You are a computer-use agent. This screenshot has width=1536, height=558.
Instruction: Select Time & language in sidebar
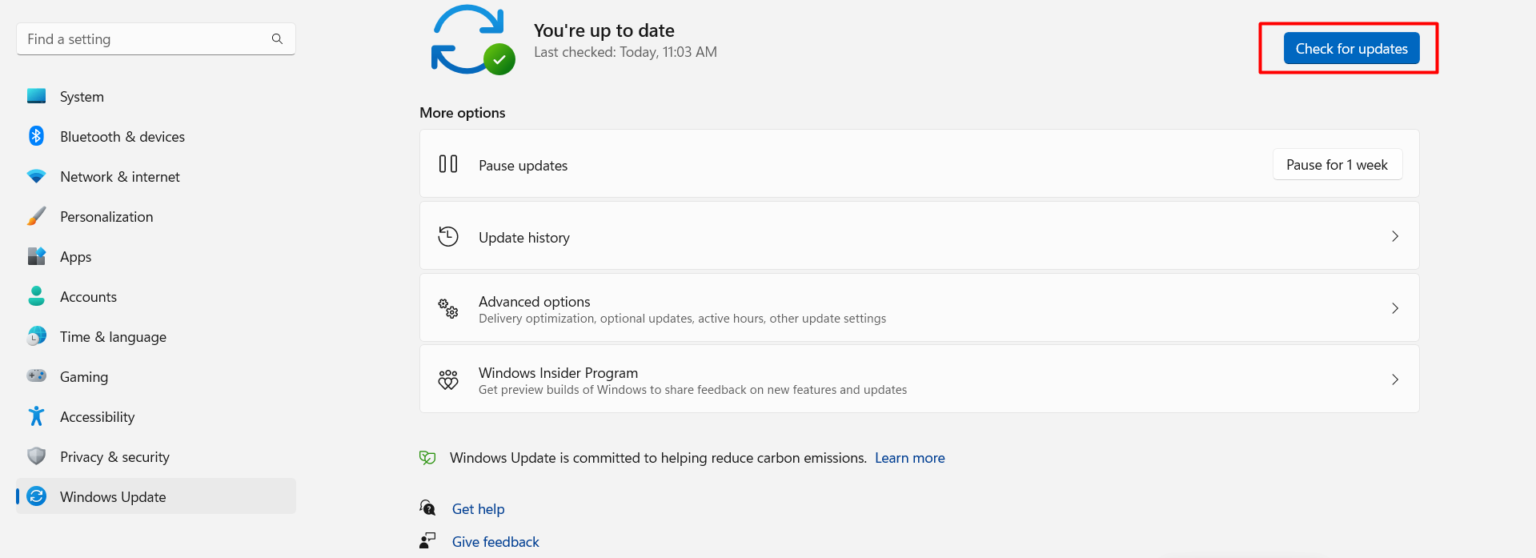point(113,337)
